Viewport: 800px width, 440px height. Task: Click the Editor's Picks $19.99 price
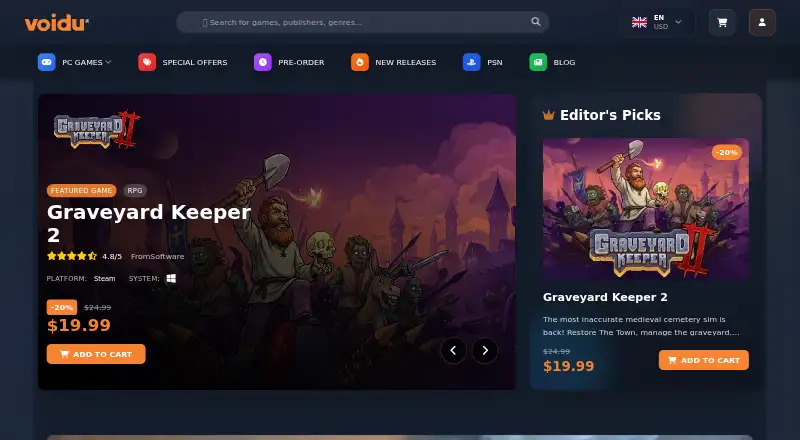(568, 366)
